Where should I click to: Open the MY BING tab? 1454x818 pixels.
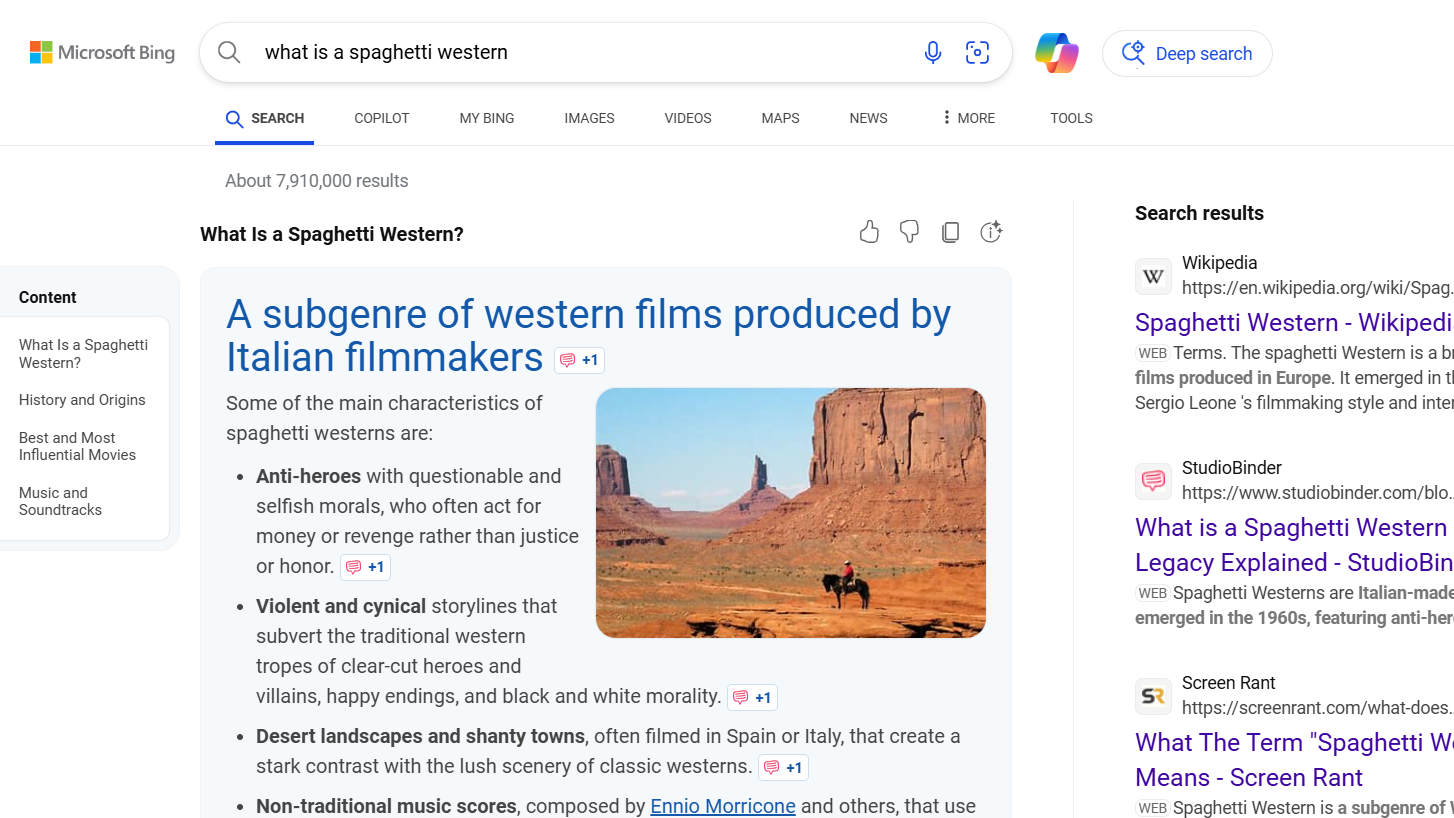[x=487, y=118]
